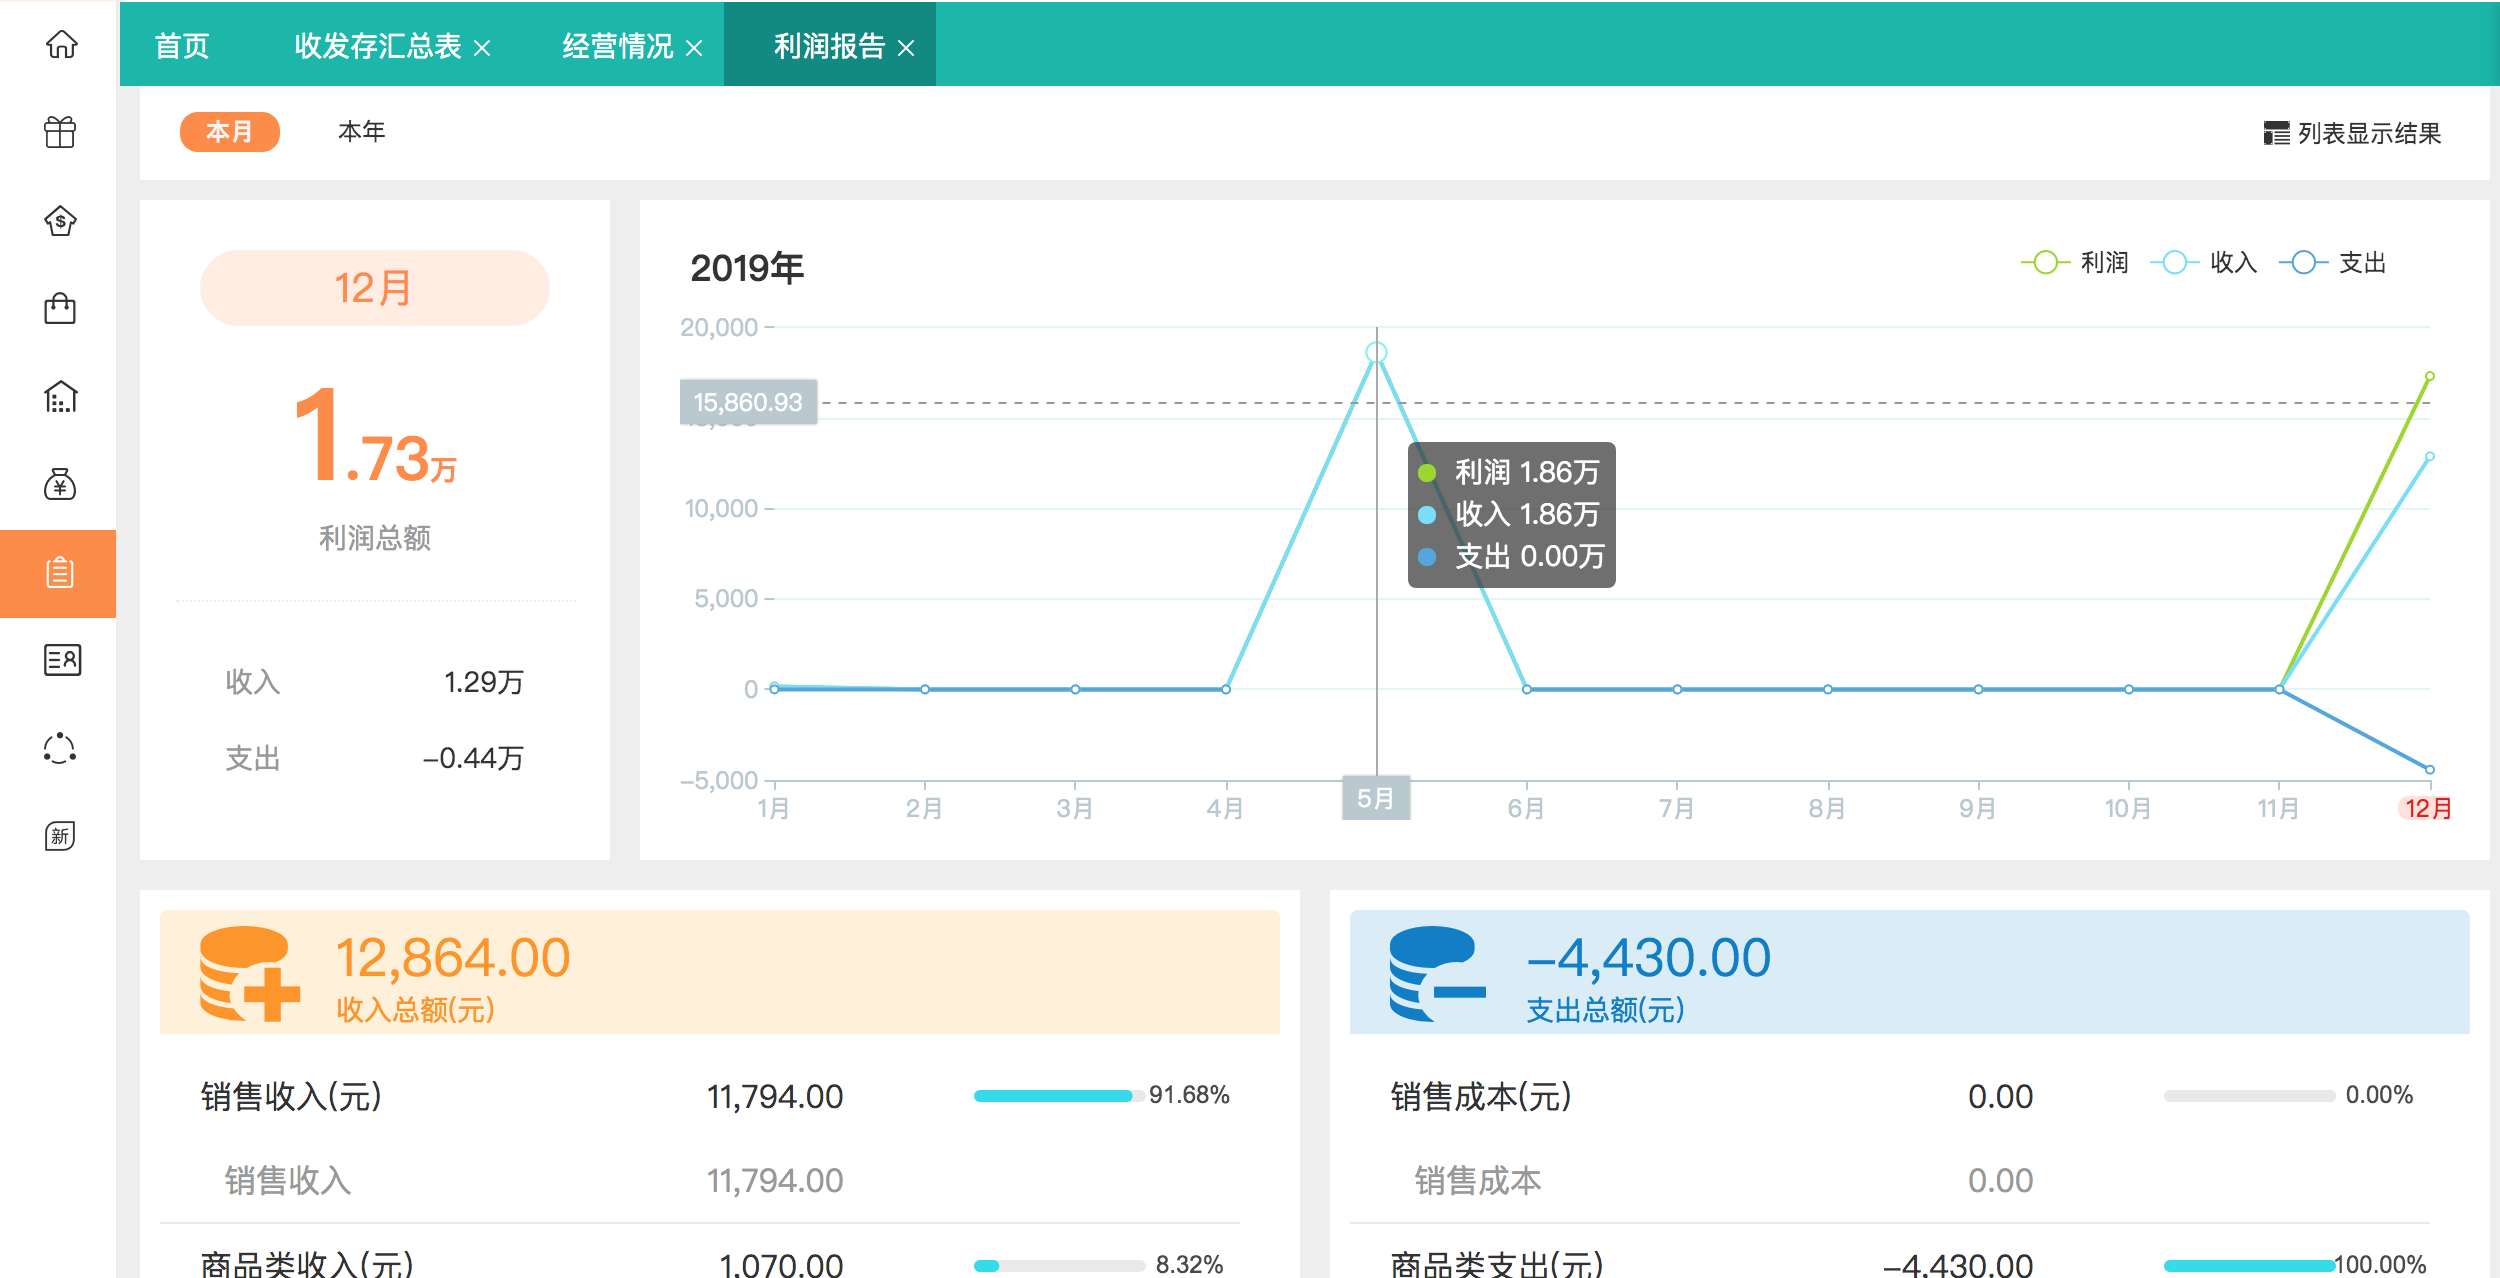Click the home navigation icon

60,44
